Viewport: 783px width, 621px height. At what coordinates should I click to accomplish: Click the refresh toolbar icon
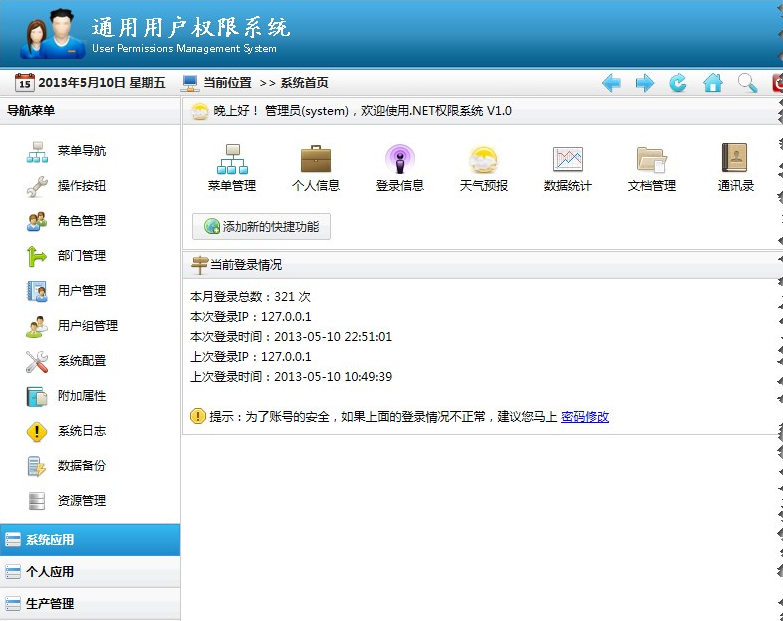[x=678, y=83]
